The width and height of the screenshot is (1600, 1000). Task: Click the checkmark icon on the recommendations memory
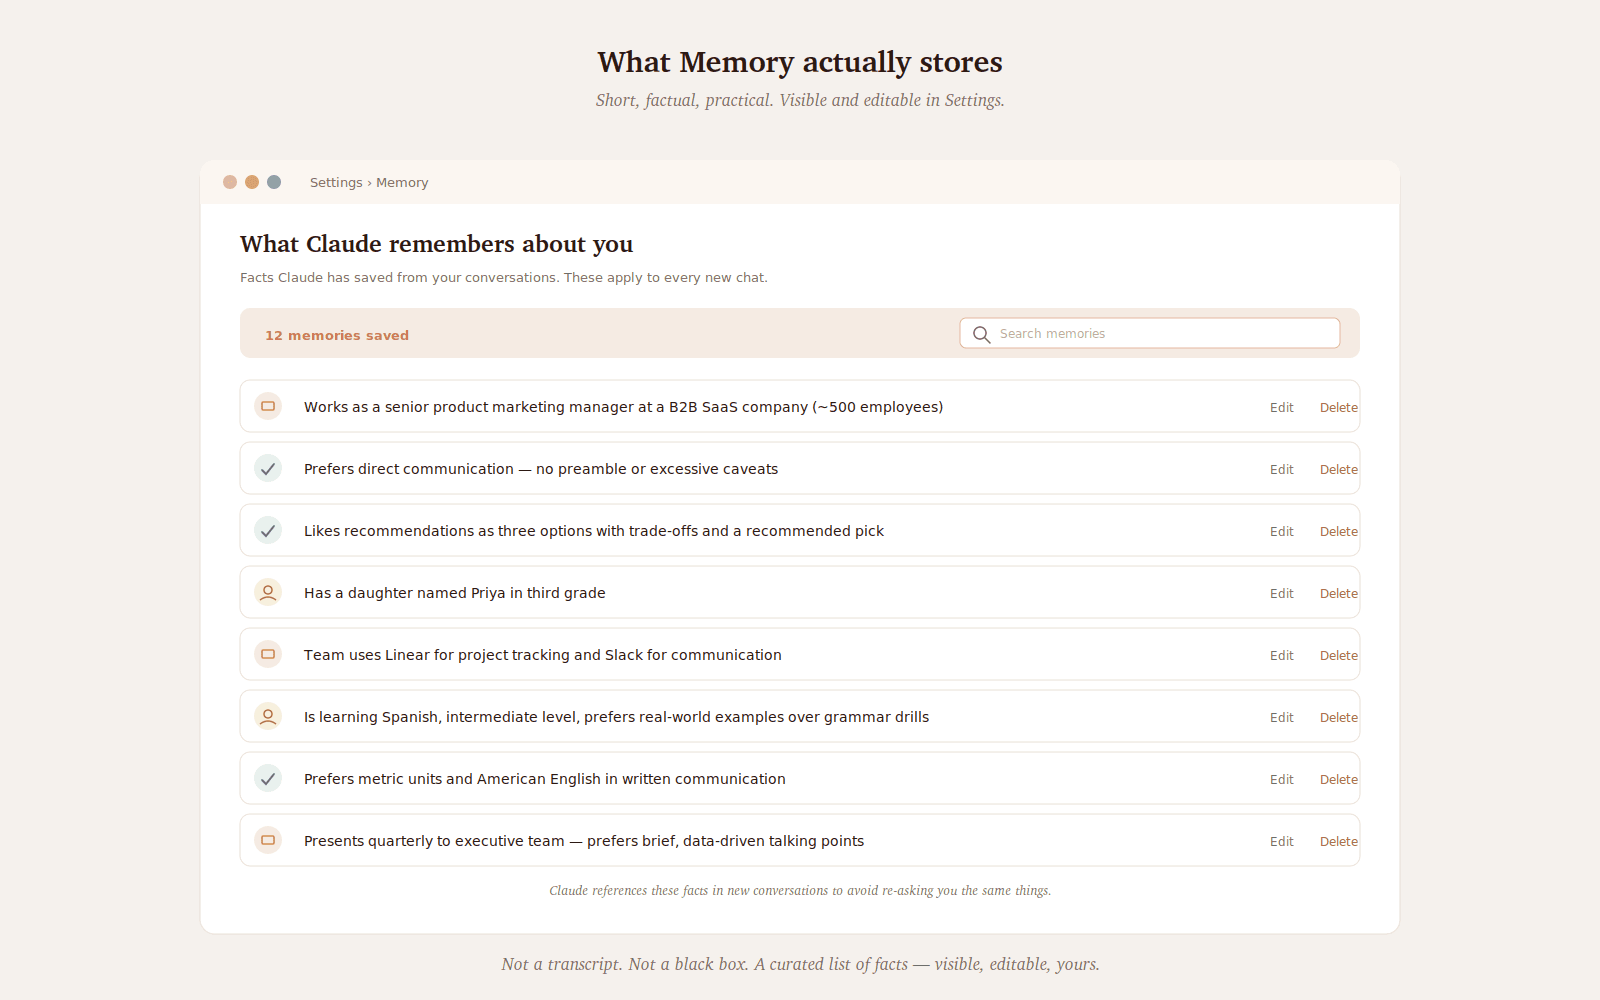[x=268, y=530]
